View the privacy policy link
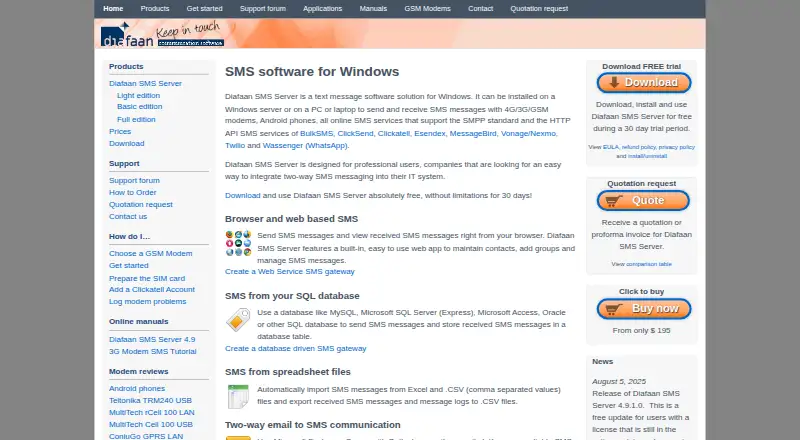The width and height of the screenshot is (800, 440). click(x=677, y=147)
